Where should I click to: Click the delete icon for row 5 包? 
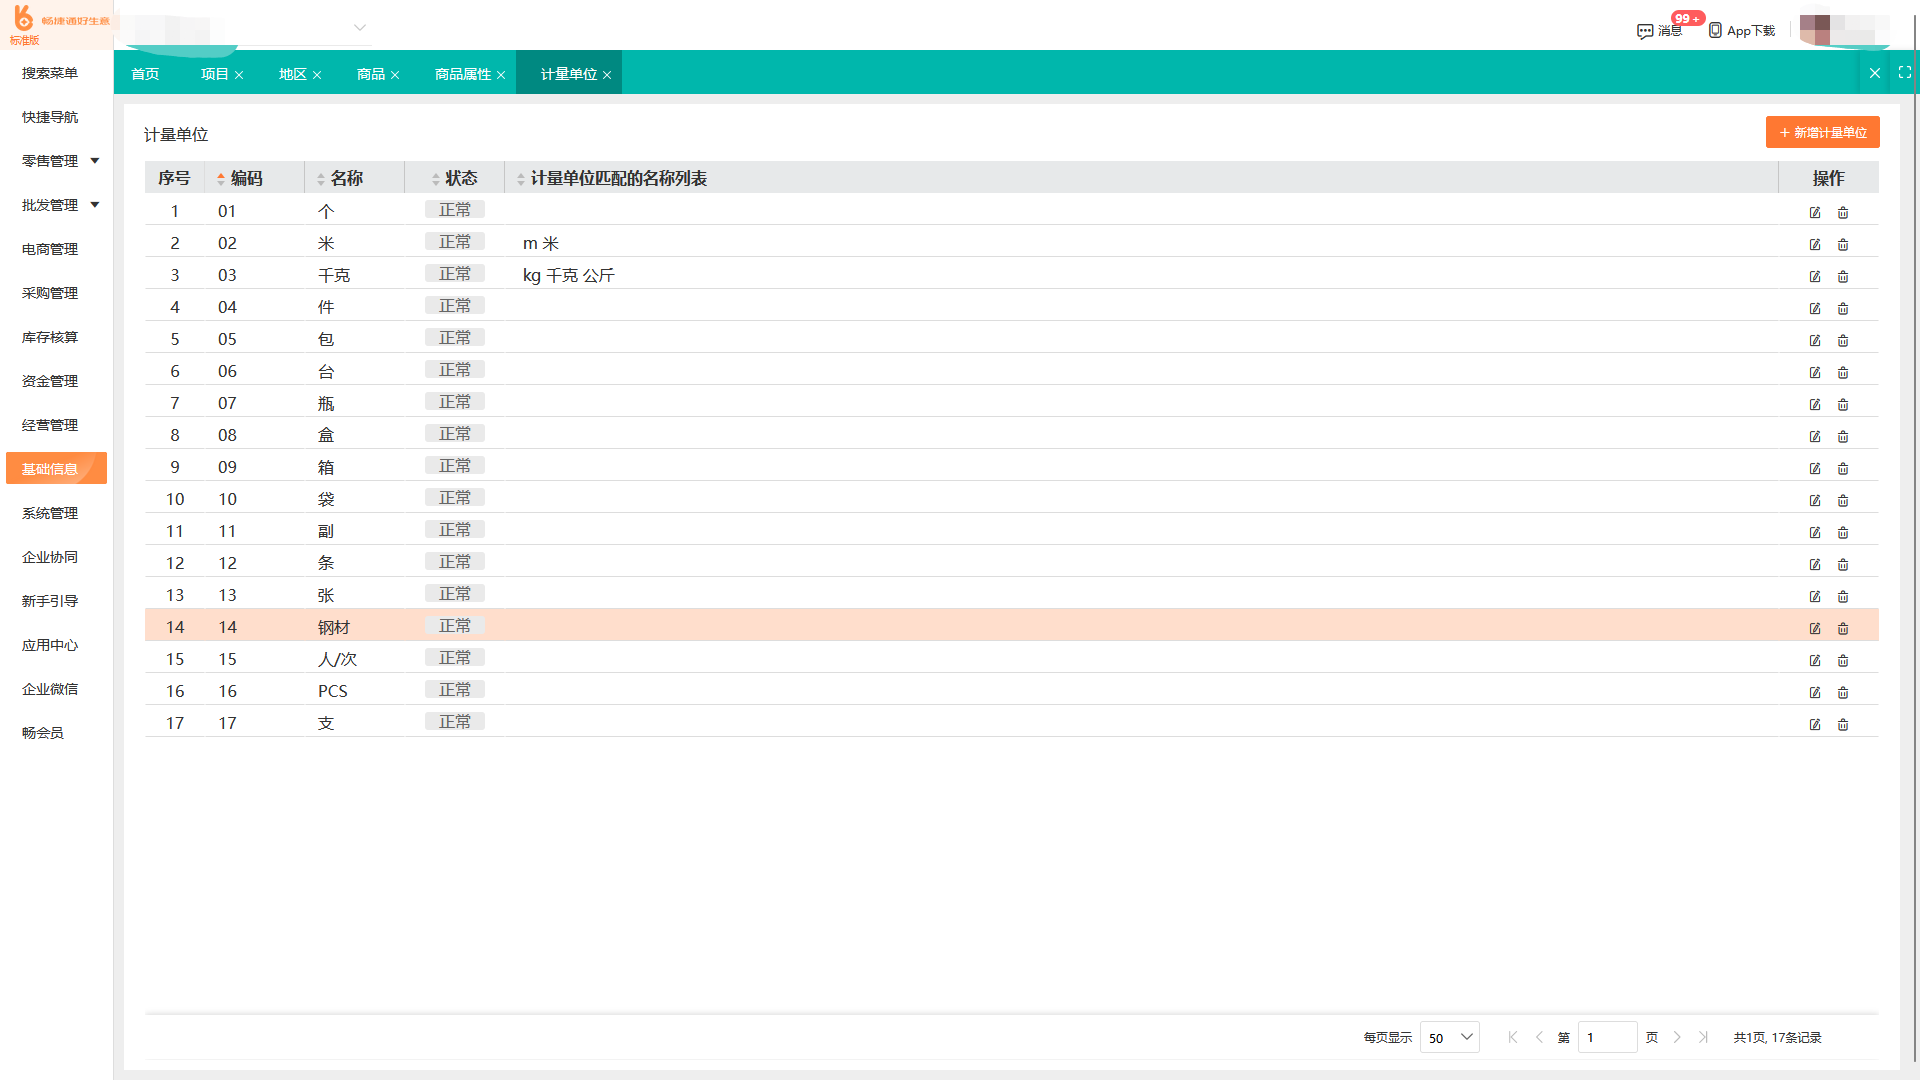click(x=1844, y=338)
